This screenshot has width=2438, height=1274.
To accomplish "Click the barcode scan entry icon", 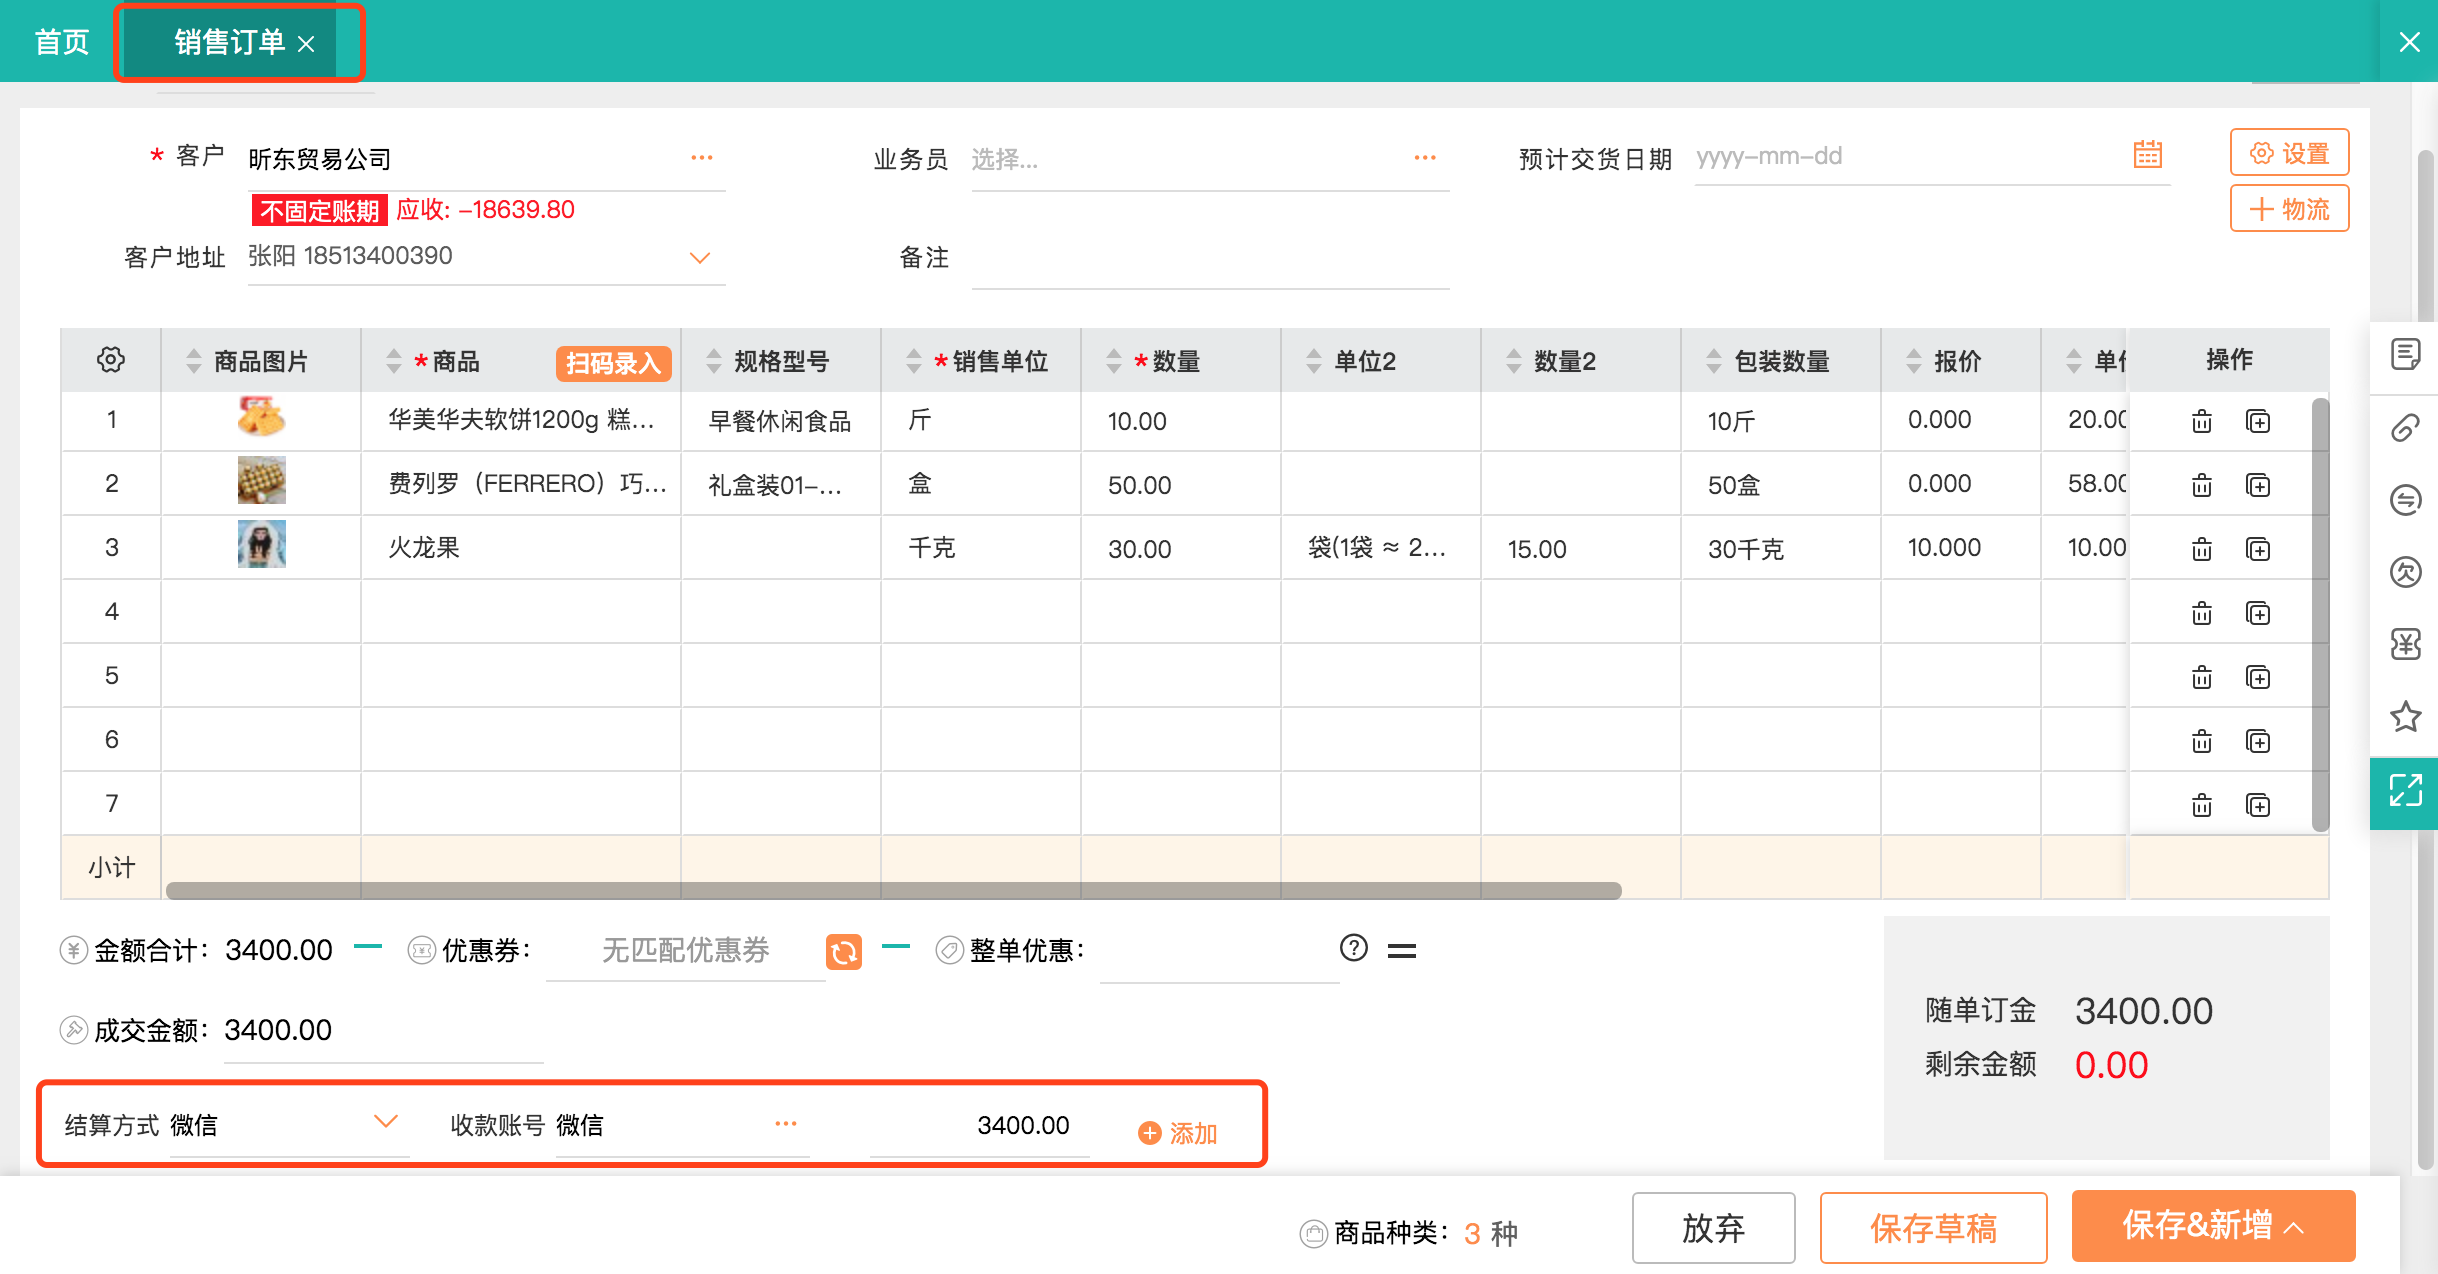I will [613, 360].
